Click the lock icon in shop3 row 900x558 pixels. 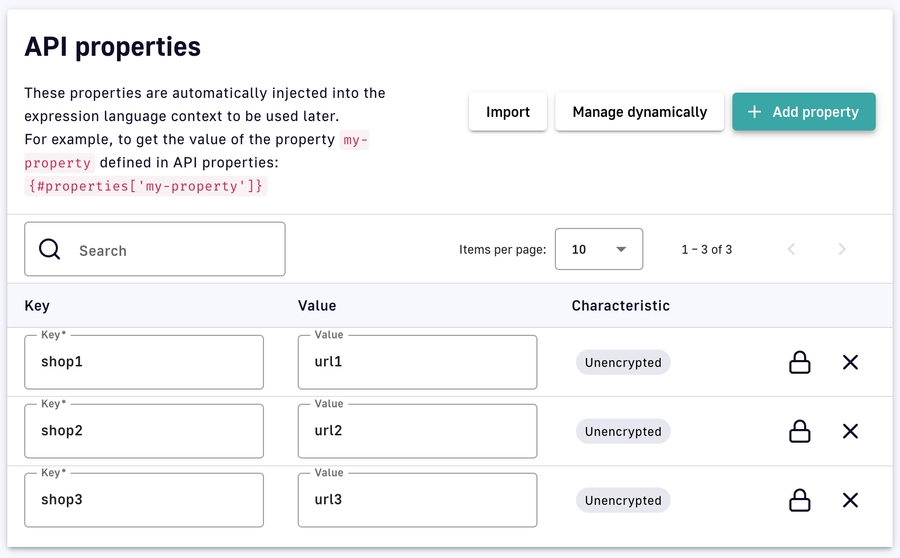tap(799, 500)
